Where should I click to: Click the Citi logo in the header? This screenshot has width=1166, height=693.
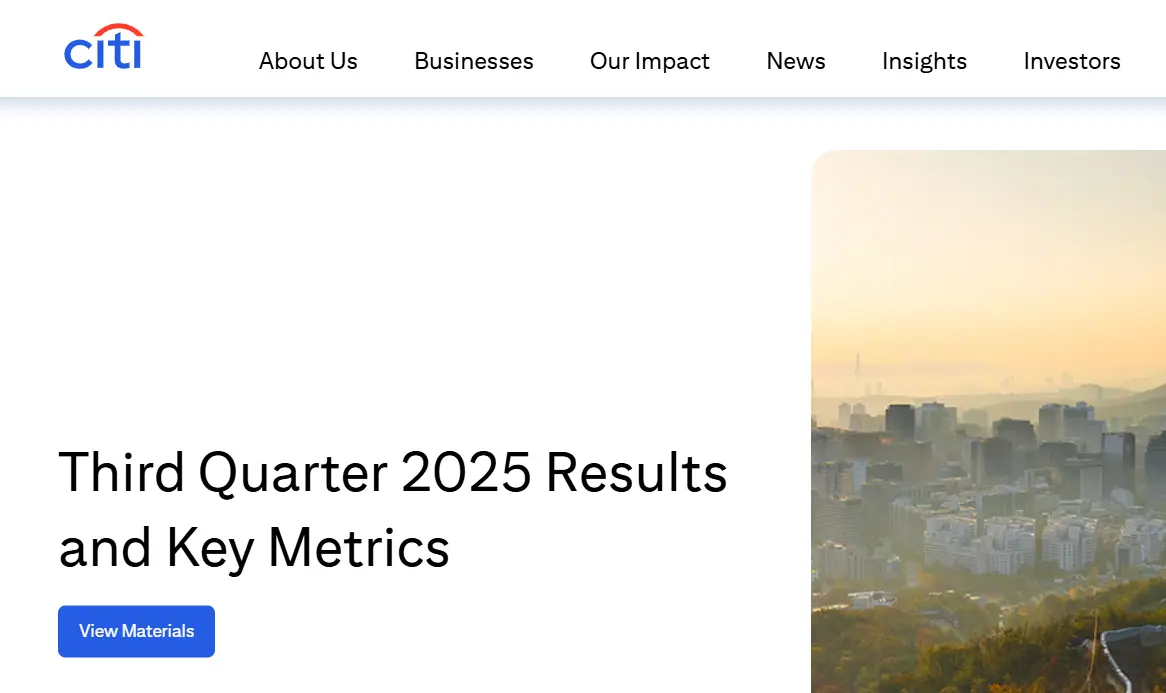(104, 48)
